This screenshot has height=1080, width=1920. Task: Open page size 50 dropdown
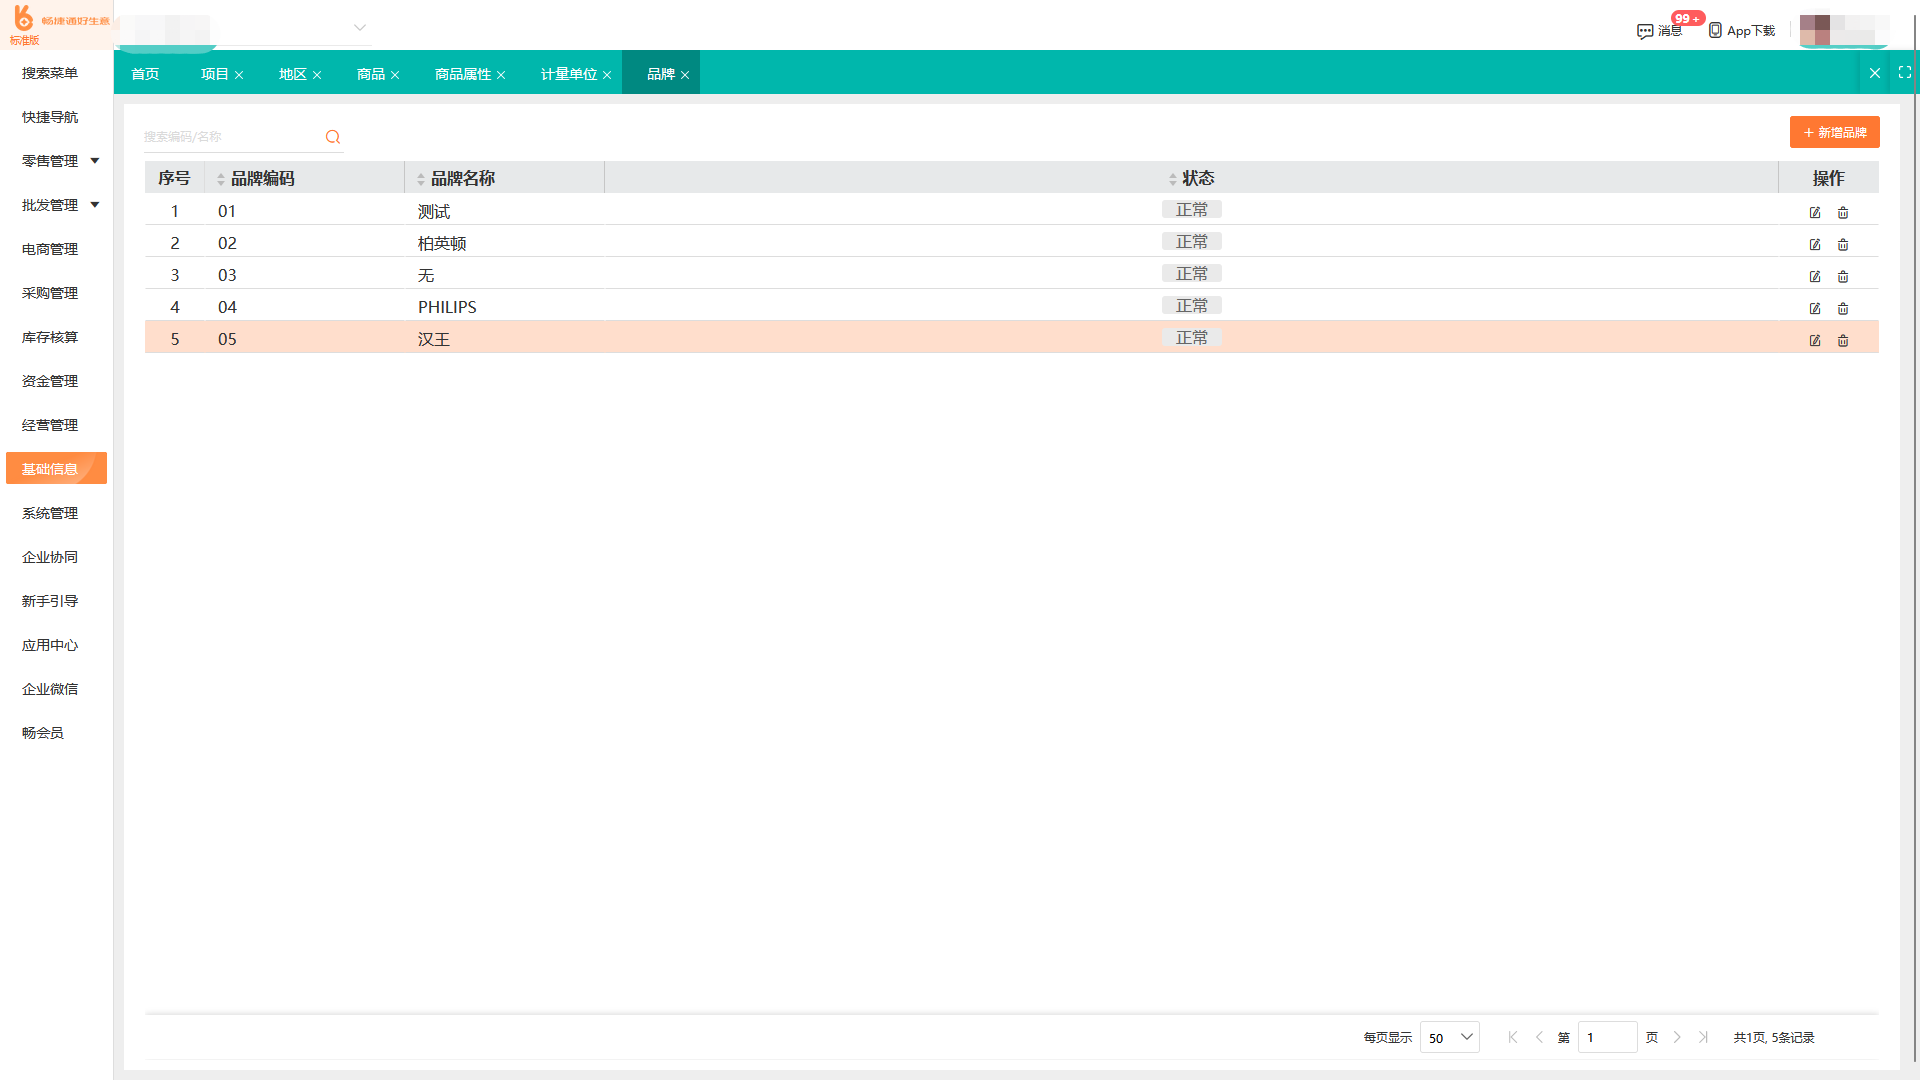pos(1449,1039)
